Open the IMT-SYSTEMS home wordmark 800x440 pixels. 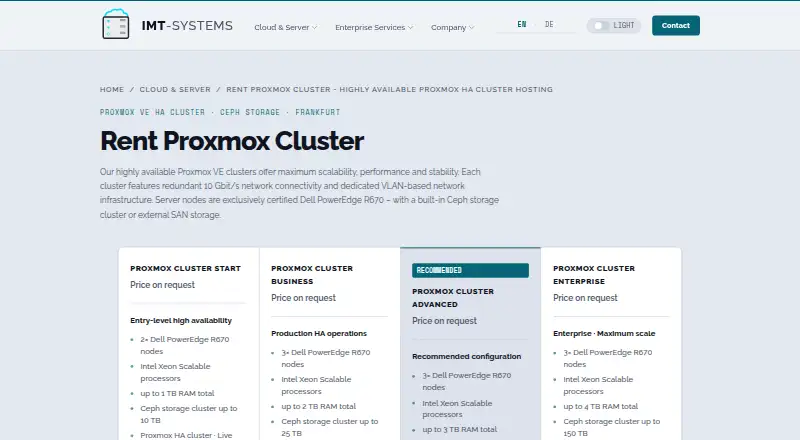click(x=187, y=26)
